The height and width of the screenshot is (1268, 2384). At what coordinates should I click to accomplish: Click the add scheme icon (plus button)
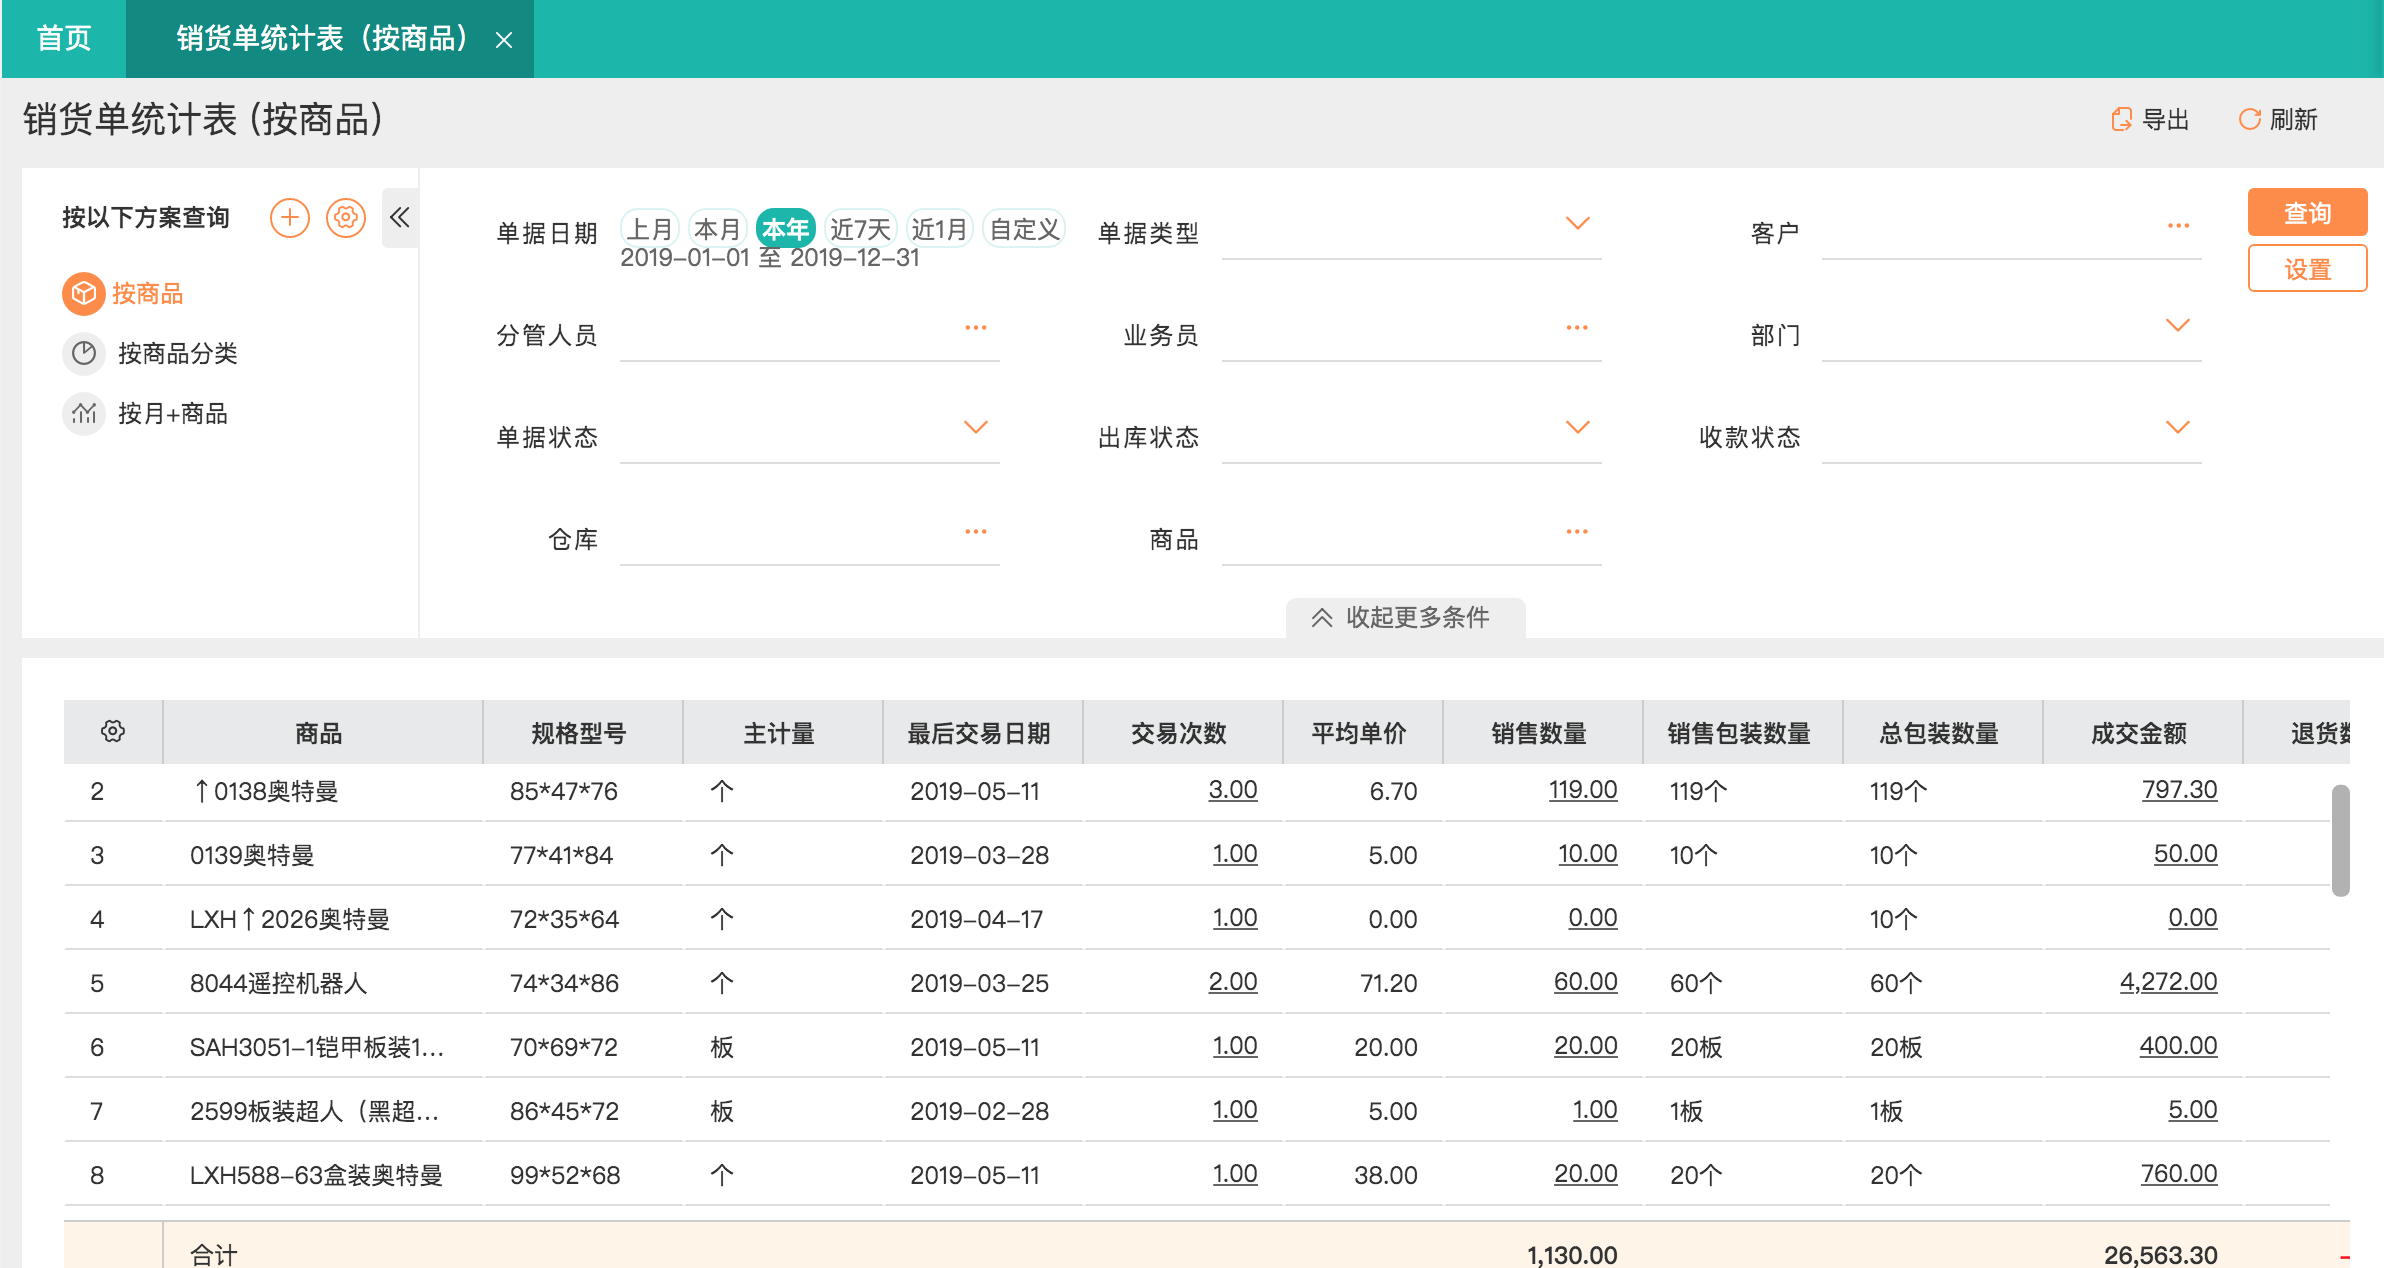pos(292,219)
